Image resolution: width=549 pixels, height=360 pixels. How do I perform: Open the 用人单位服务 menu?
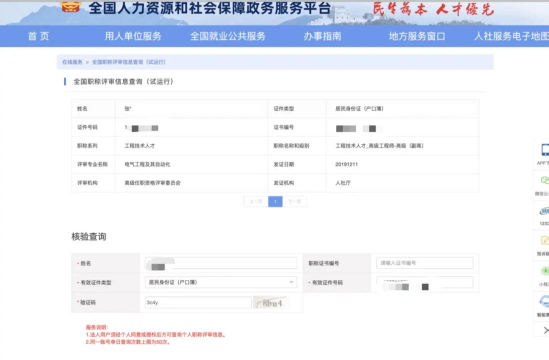tap(133, 36)
